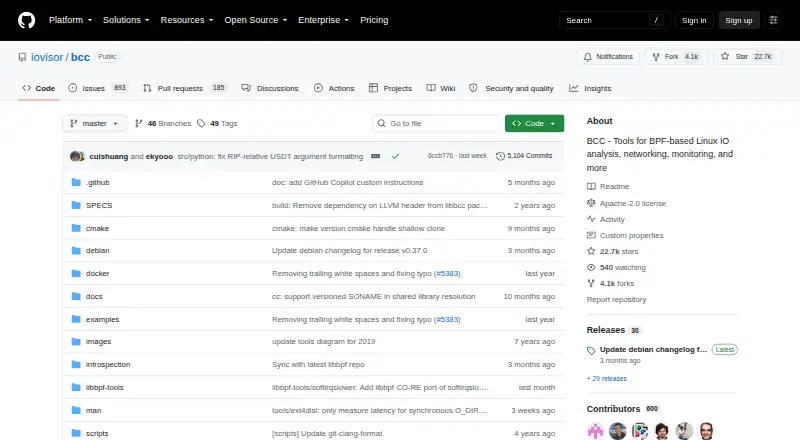
Task: Click the Fork icon button
Action: click(x=656, y=57)
